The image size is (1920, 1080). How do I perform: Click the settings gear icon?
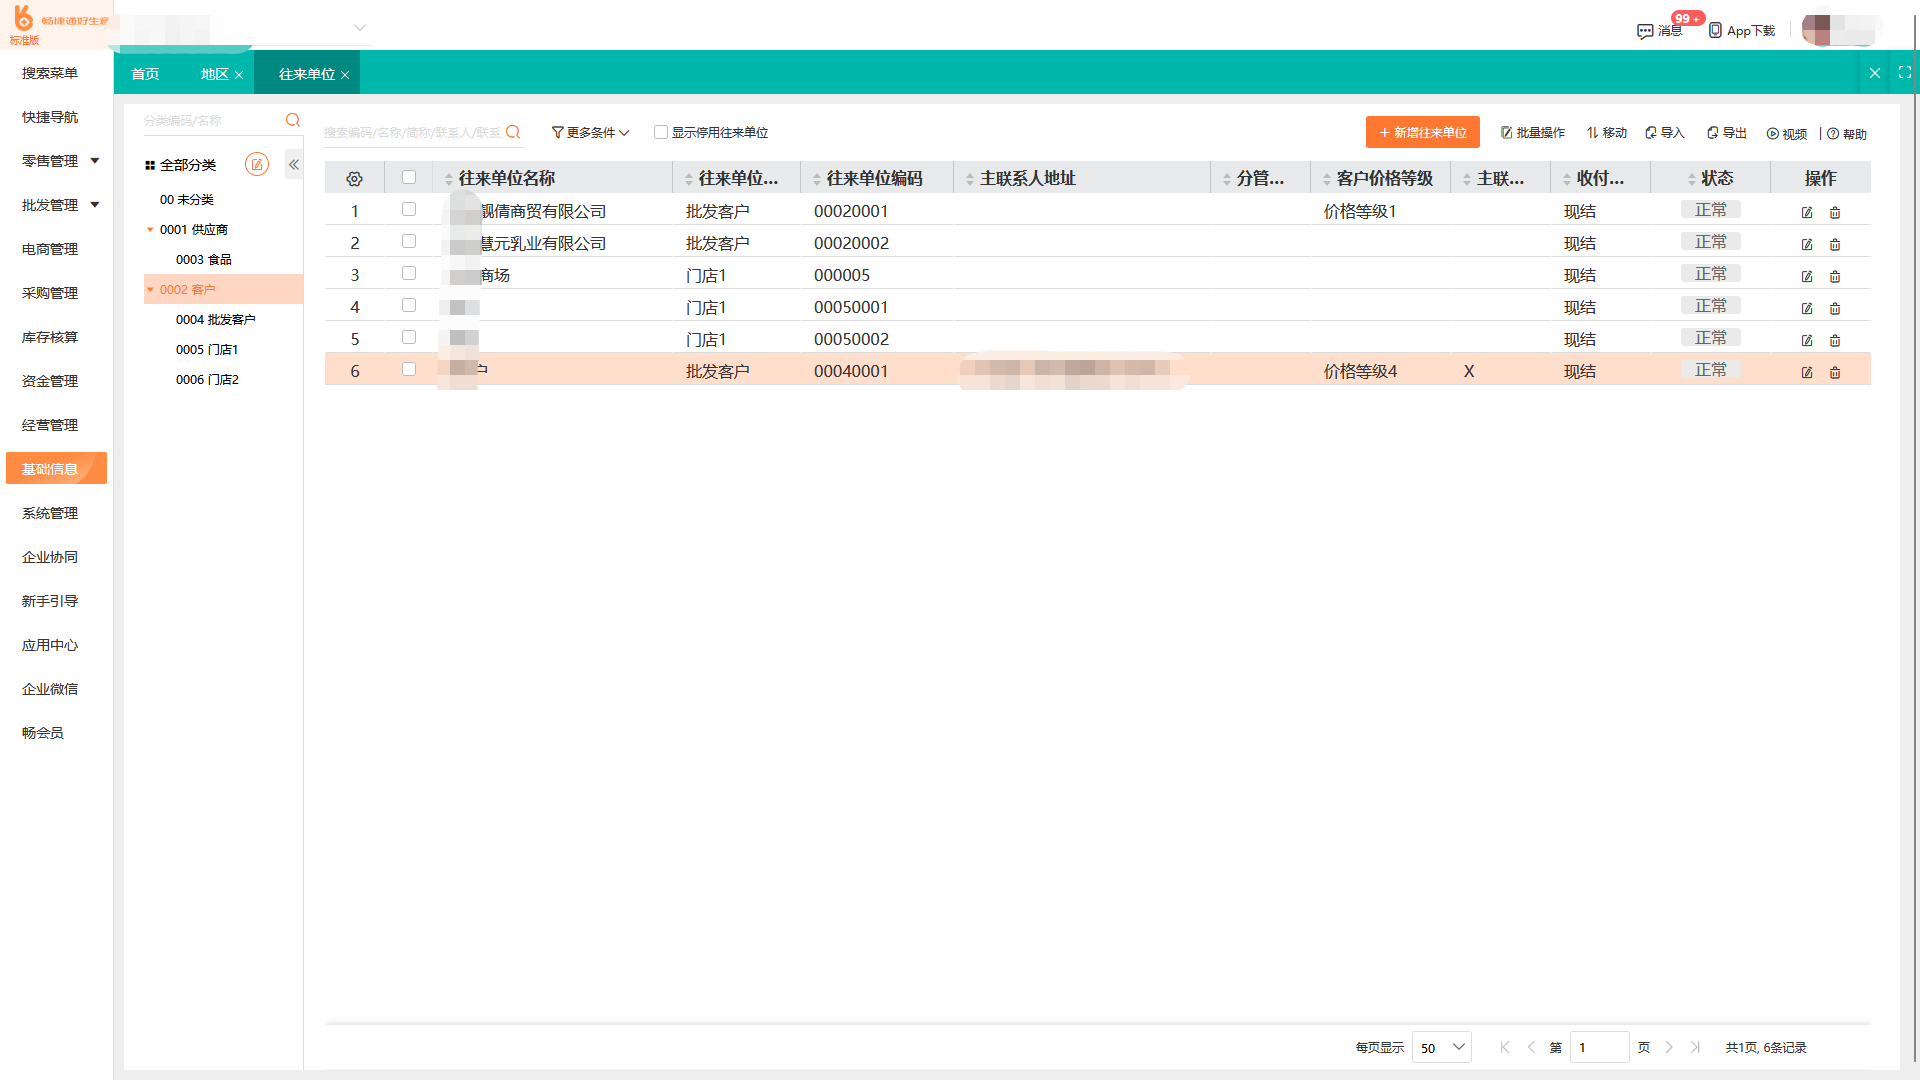point(355,178)
